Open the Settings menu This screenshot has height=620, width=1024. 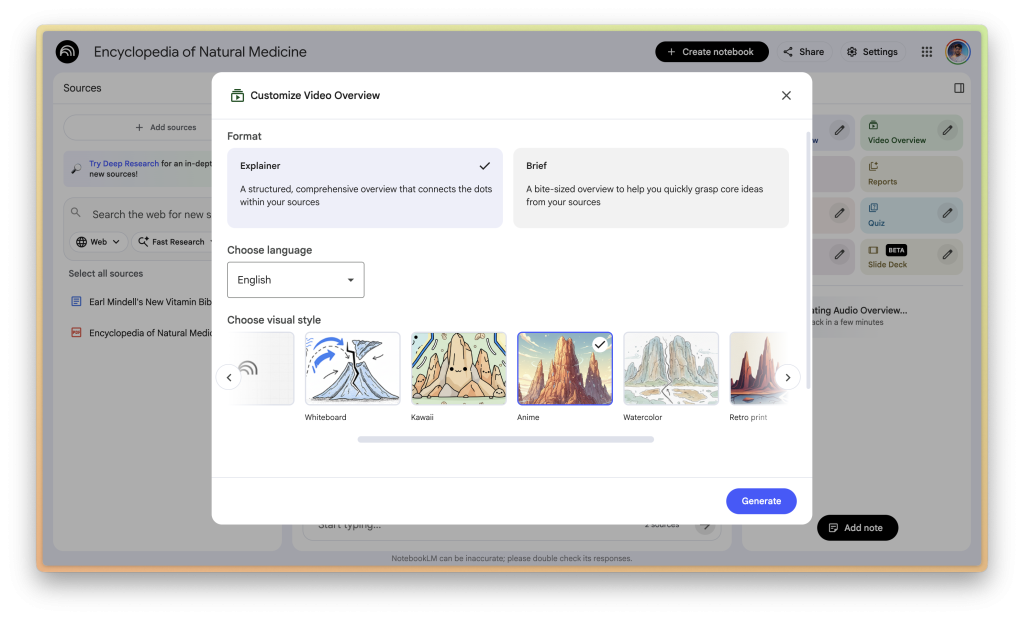click(x=872, y=52)
